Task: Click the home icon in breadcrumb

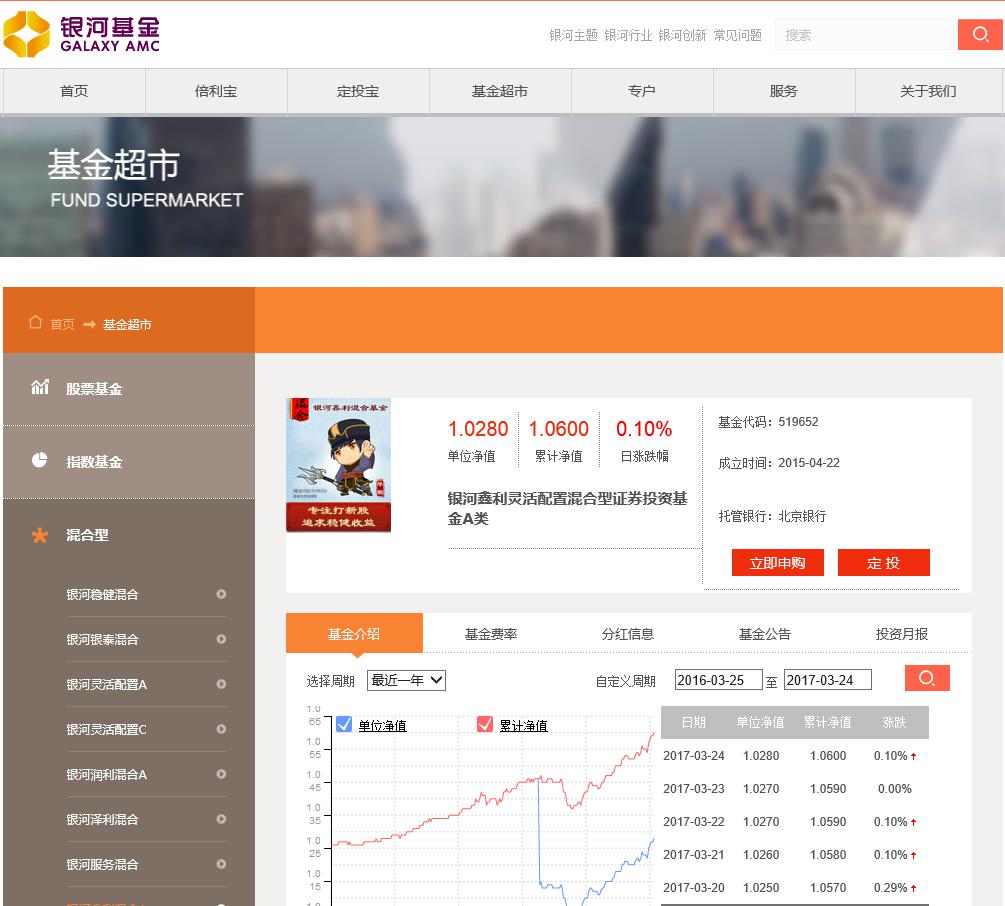Action: click(x=36, y=323)
